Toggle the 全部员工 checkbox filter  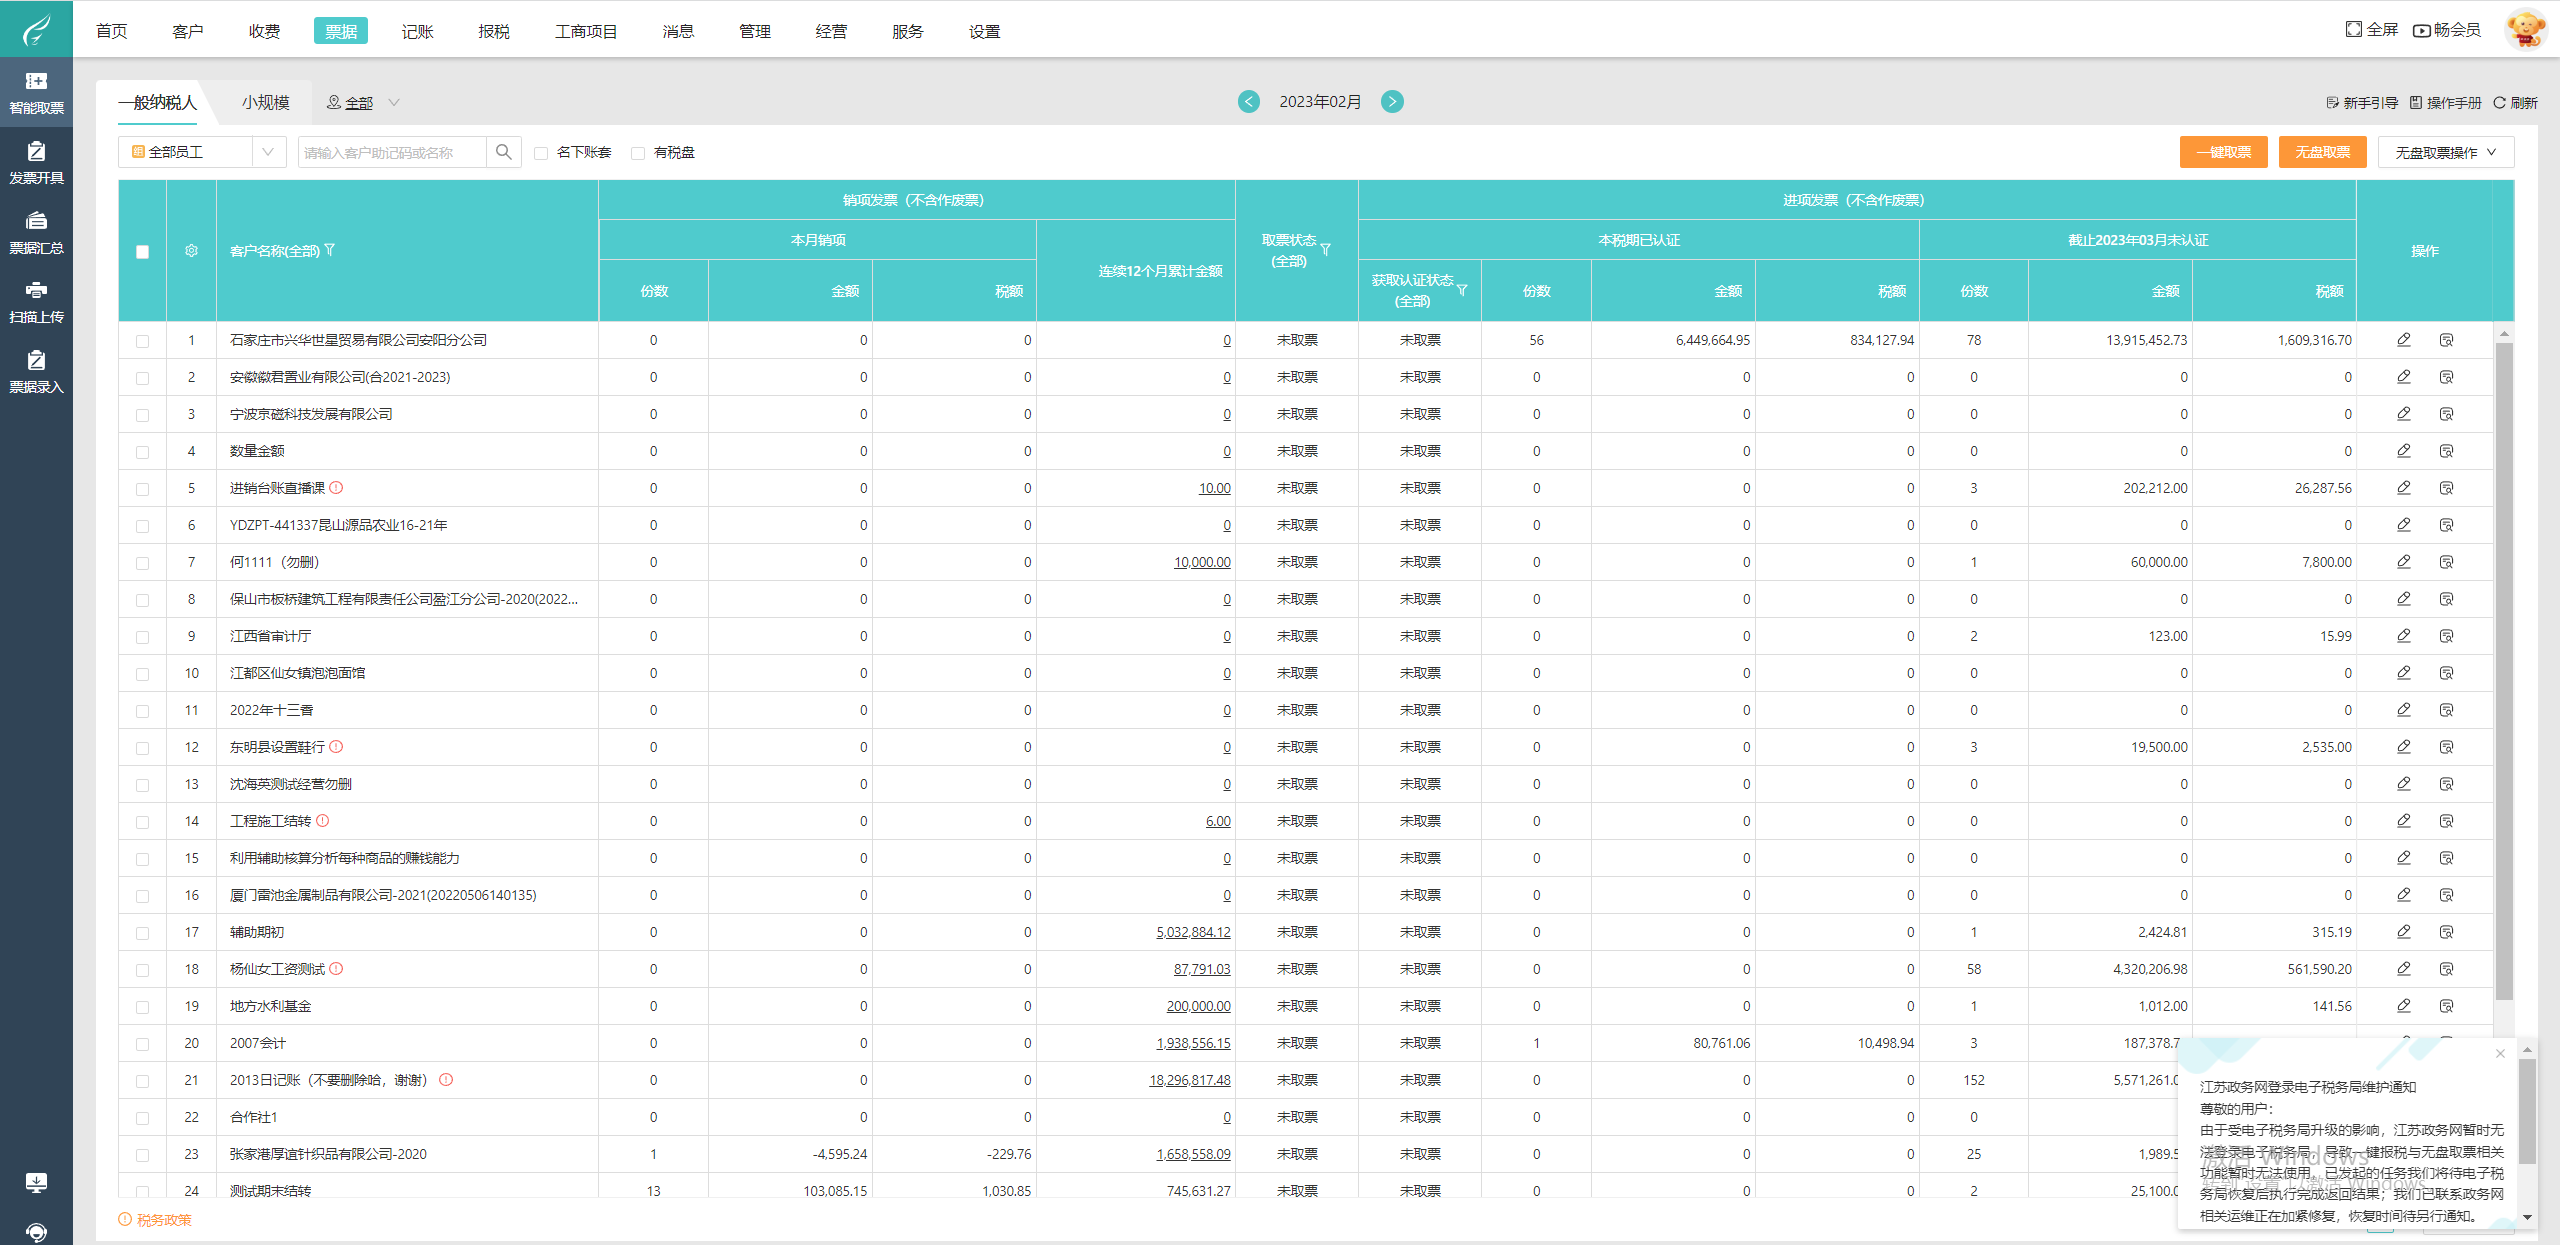[x=196, y=152]
